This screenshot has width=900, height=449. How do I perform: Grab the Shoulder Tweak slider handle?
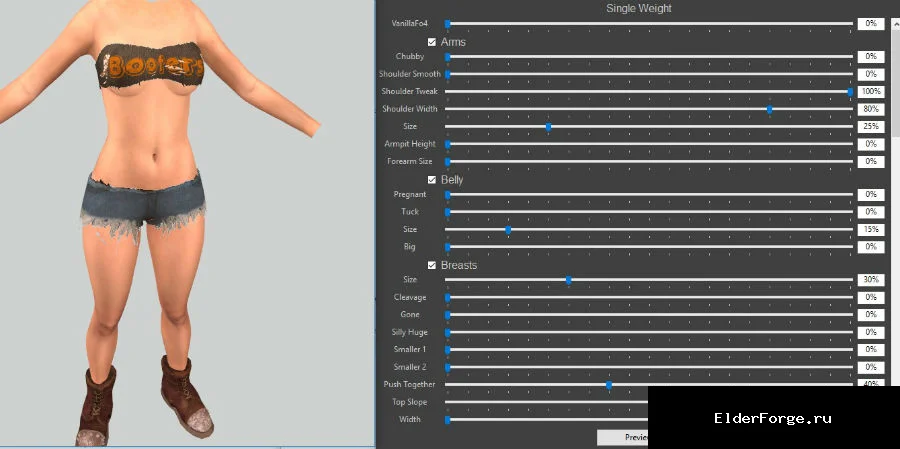pyautogui.click(x=850, y=91)
